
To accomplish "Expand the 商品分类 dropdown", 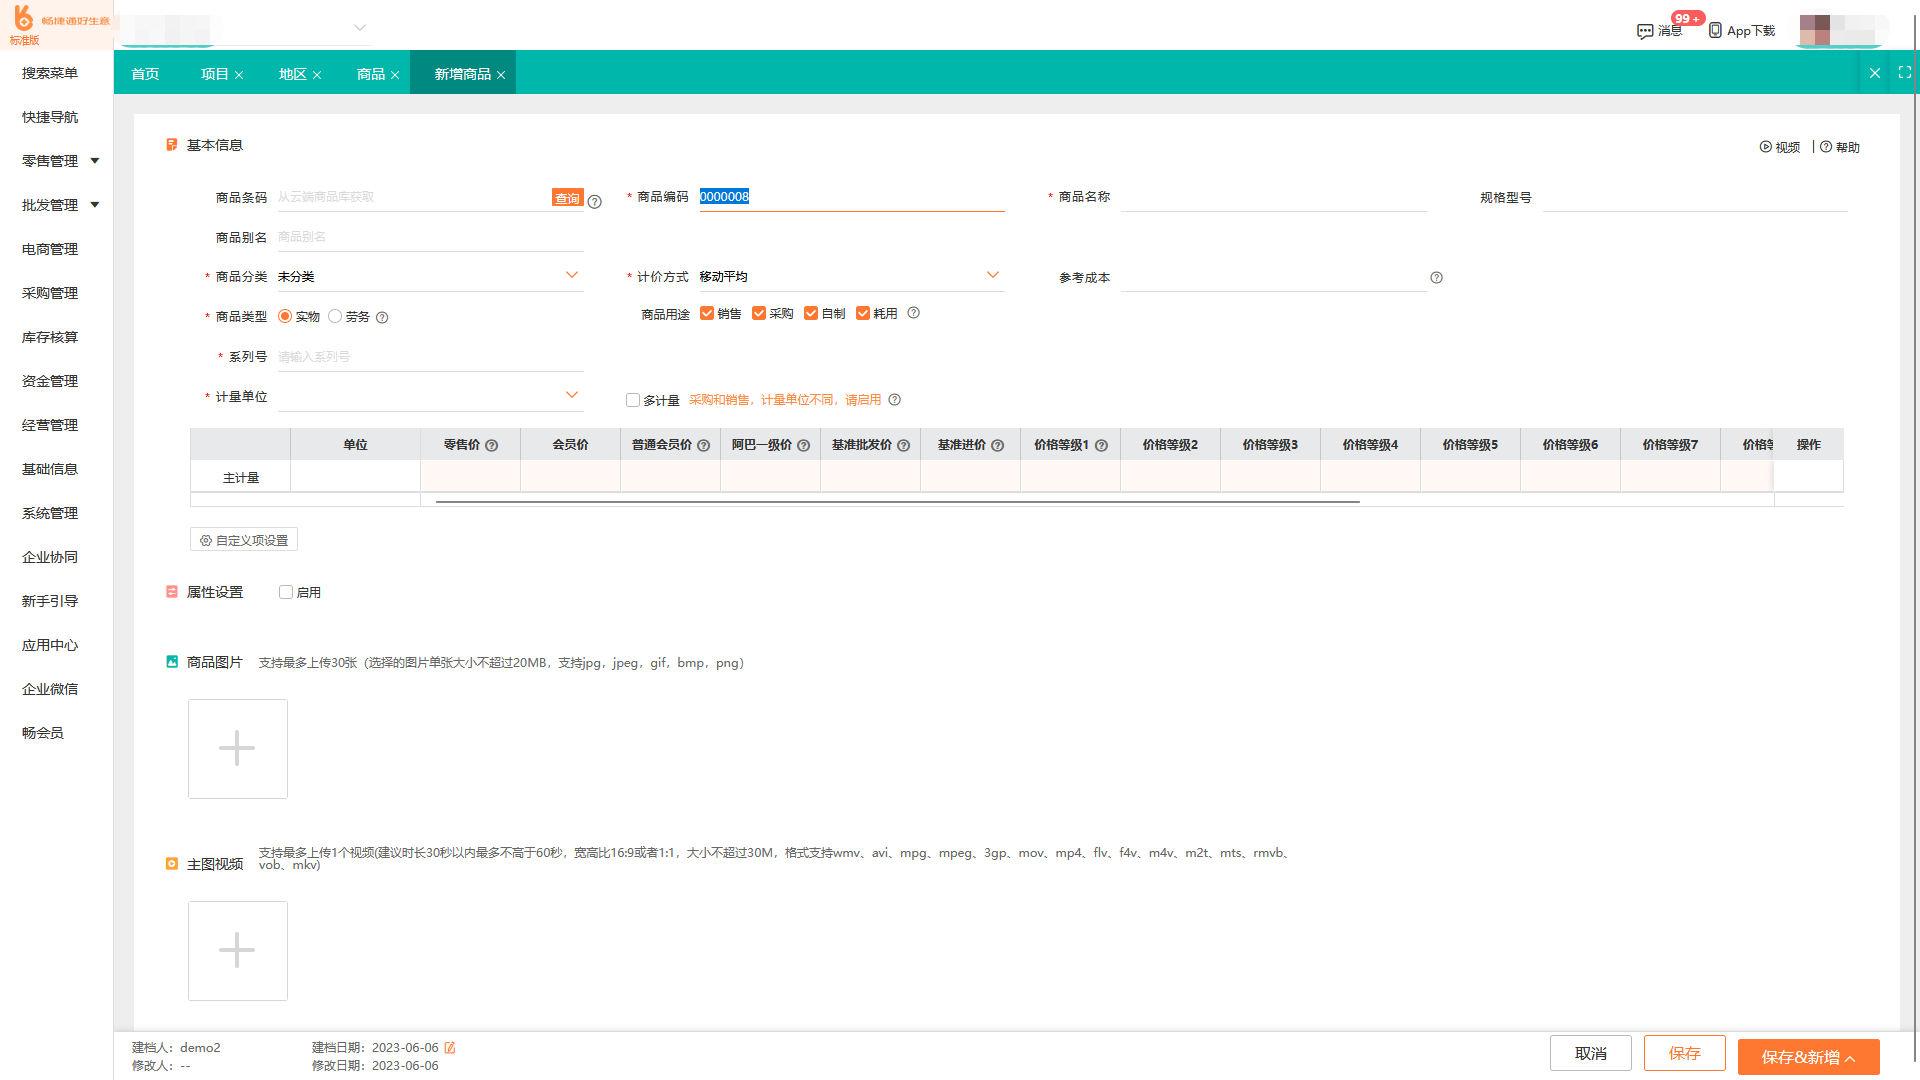I will pos(572,276).
